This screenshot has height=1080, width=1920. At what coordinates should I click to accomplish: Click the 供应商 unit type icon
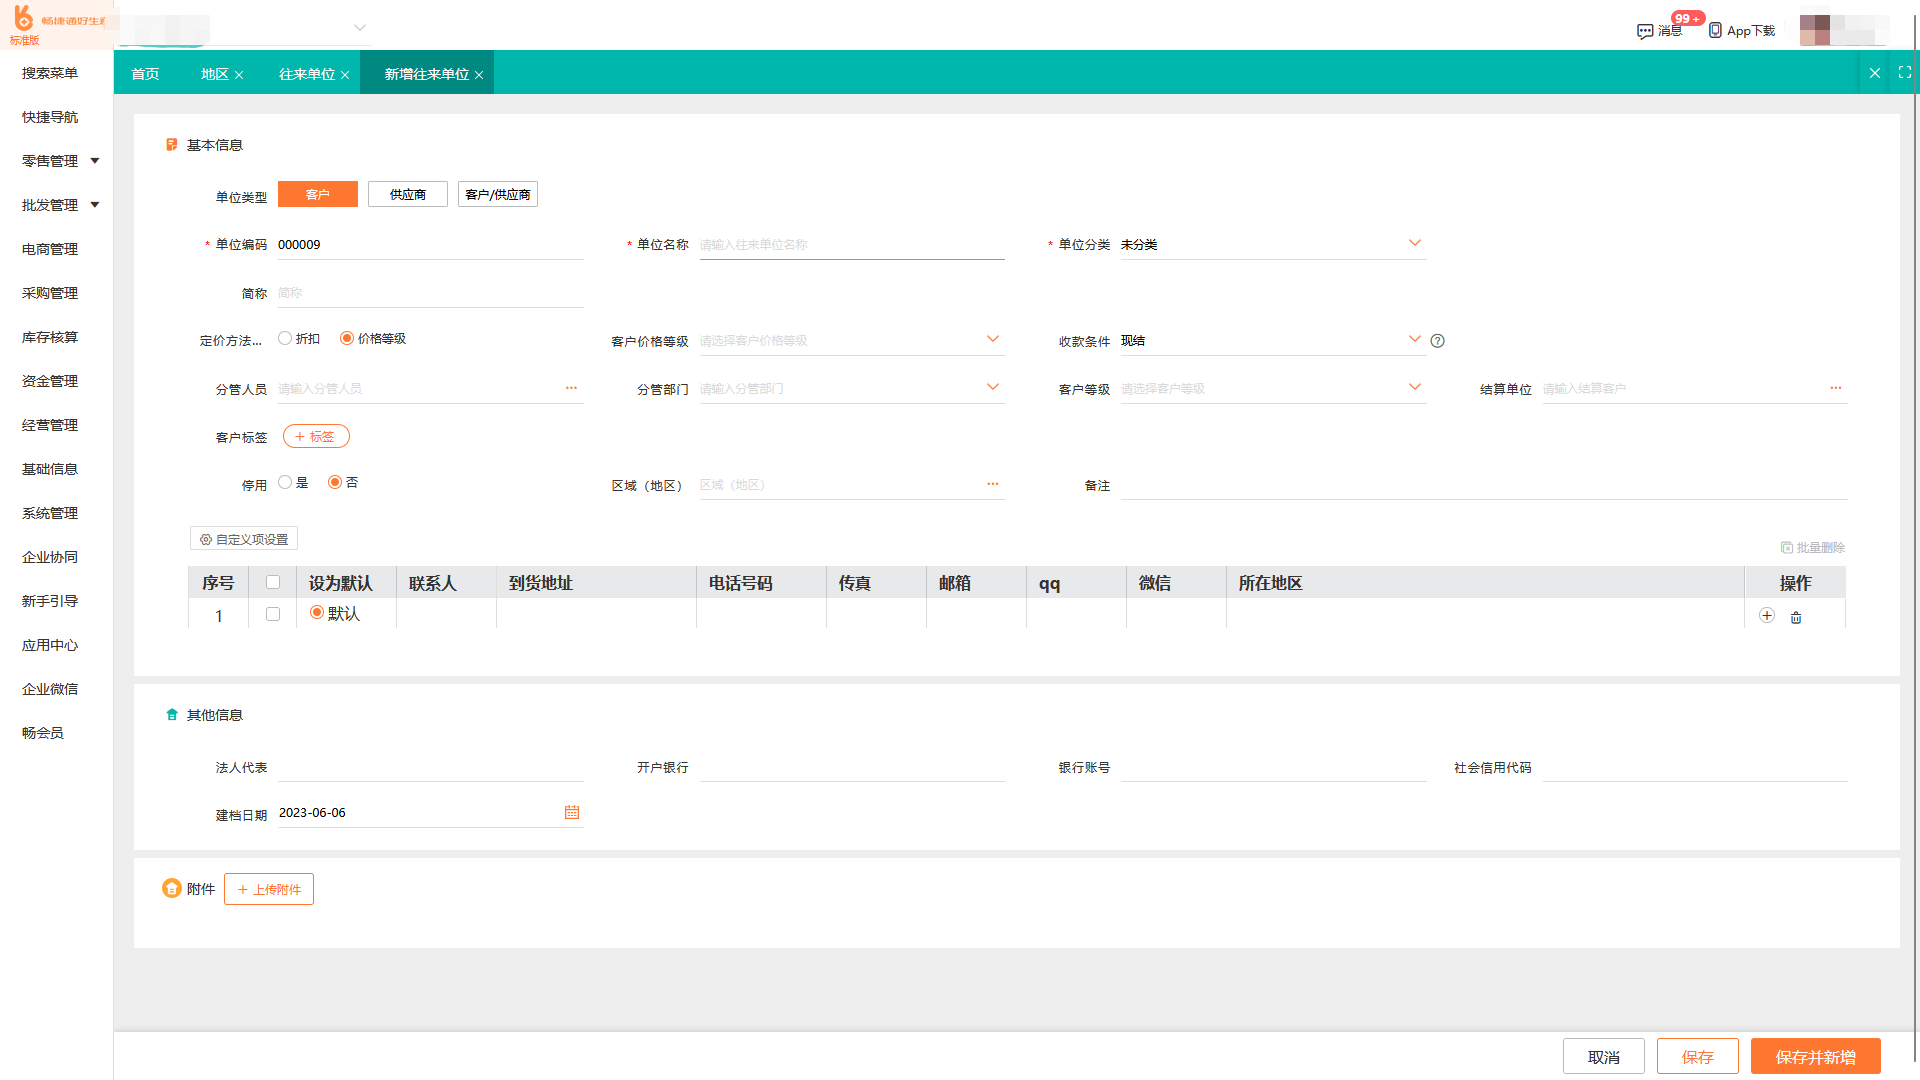(405, 194)
